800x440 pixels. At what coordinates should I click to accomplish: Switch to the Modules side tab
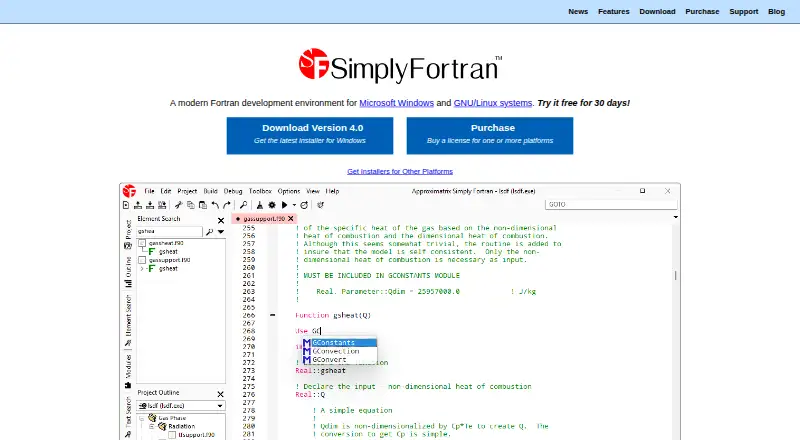(x=128, y=371)
